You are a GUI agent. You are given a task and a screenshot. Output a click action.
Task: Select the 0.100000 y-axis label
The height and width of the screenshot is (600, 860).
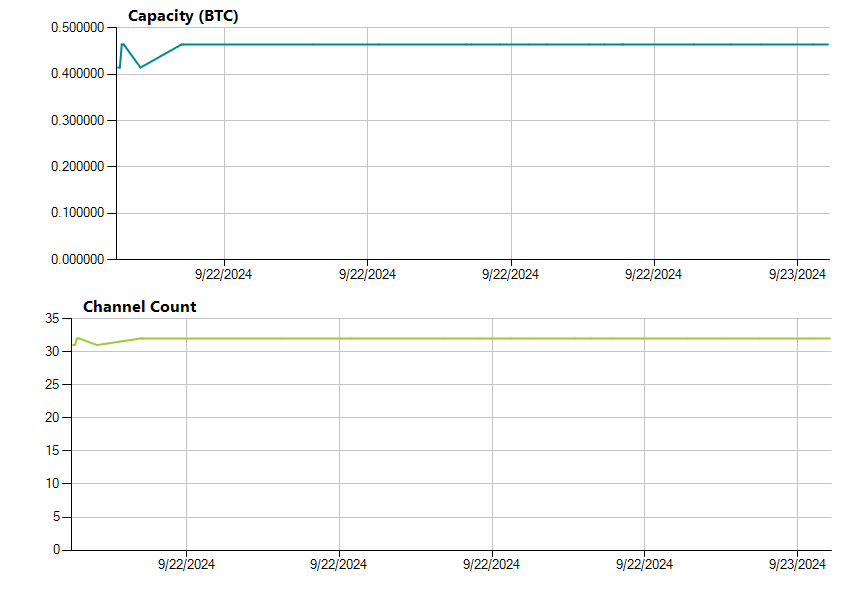tap(77, 213)
